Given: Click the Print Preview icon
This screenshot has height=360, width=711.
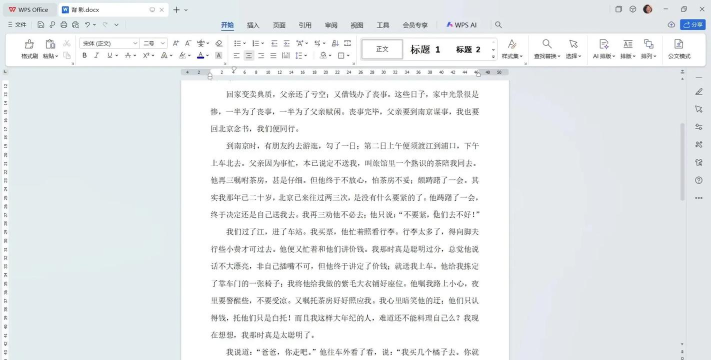Looking at the screenshot, I should coord(76,25).
